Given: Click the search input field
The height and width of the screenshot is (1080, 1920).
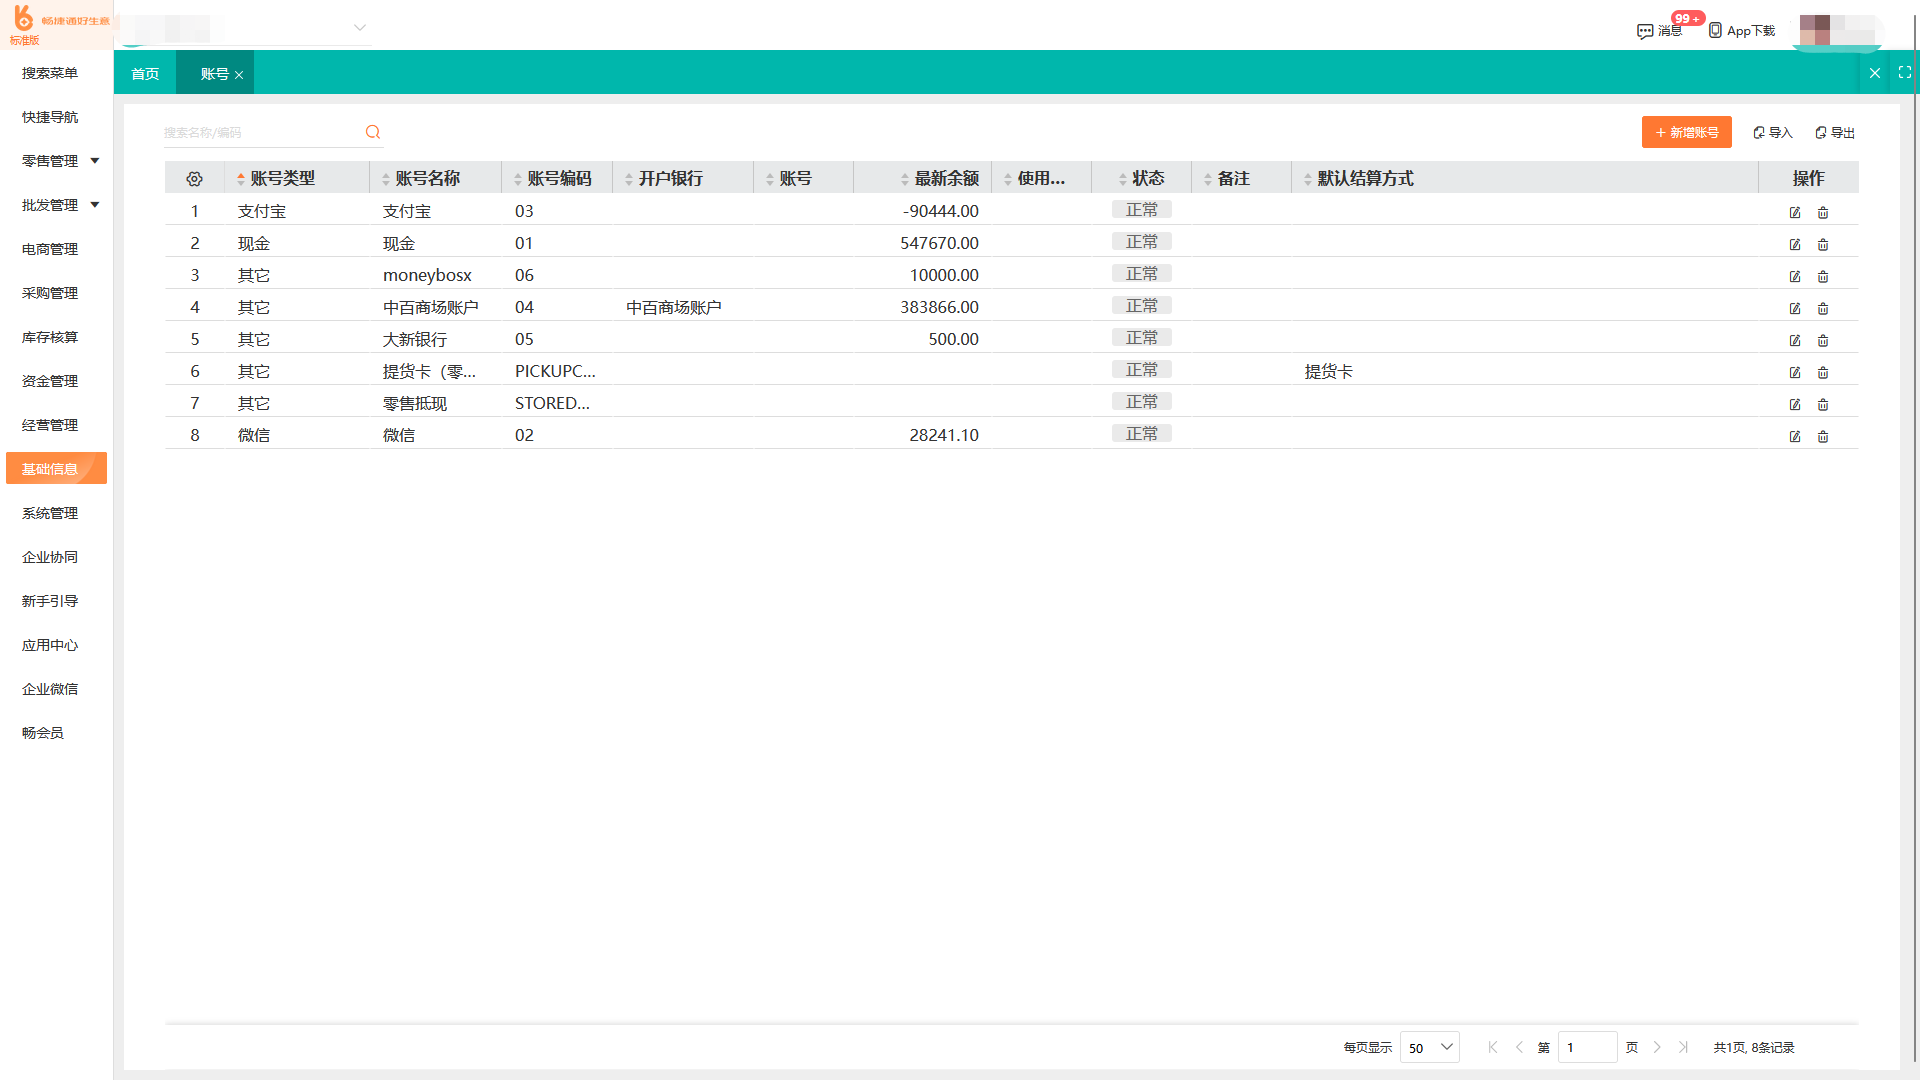Looking at the screenshot, I should [x=258, y=132].
